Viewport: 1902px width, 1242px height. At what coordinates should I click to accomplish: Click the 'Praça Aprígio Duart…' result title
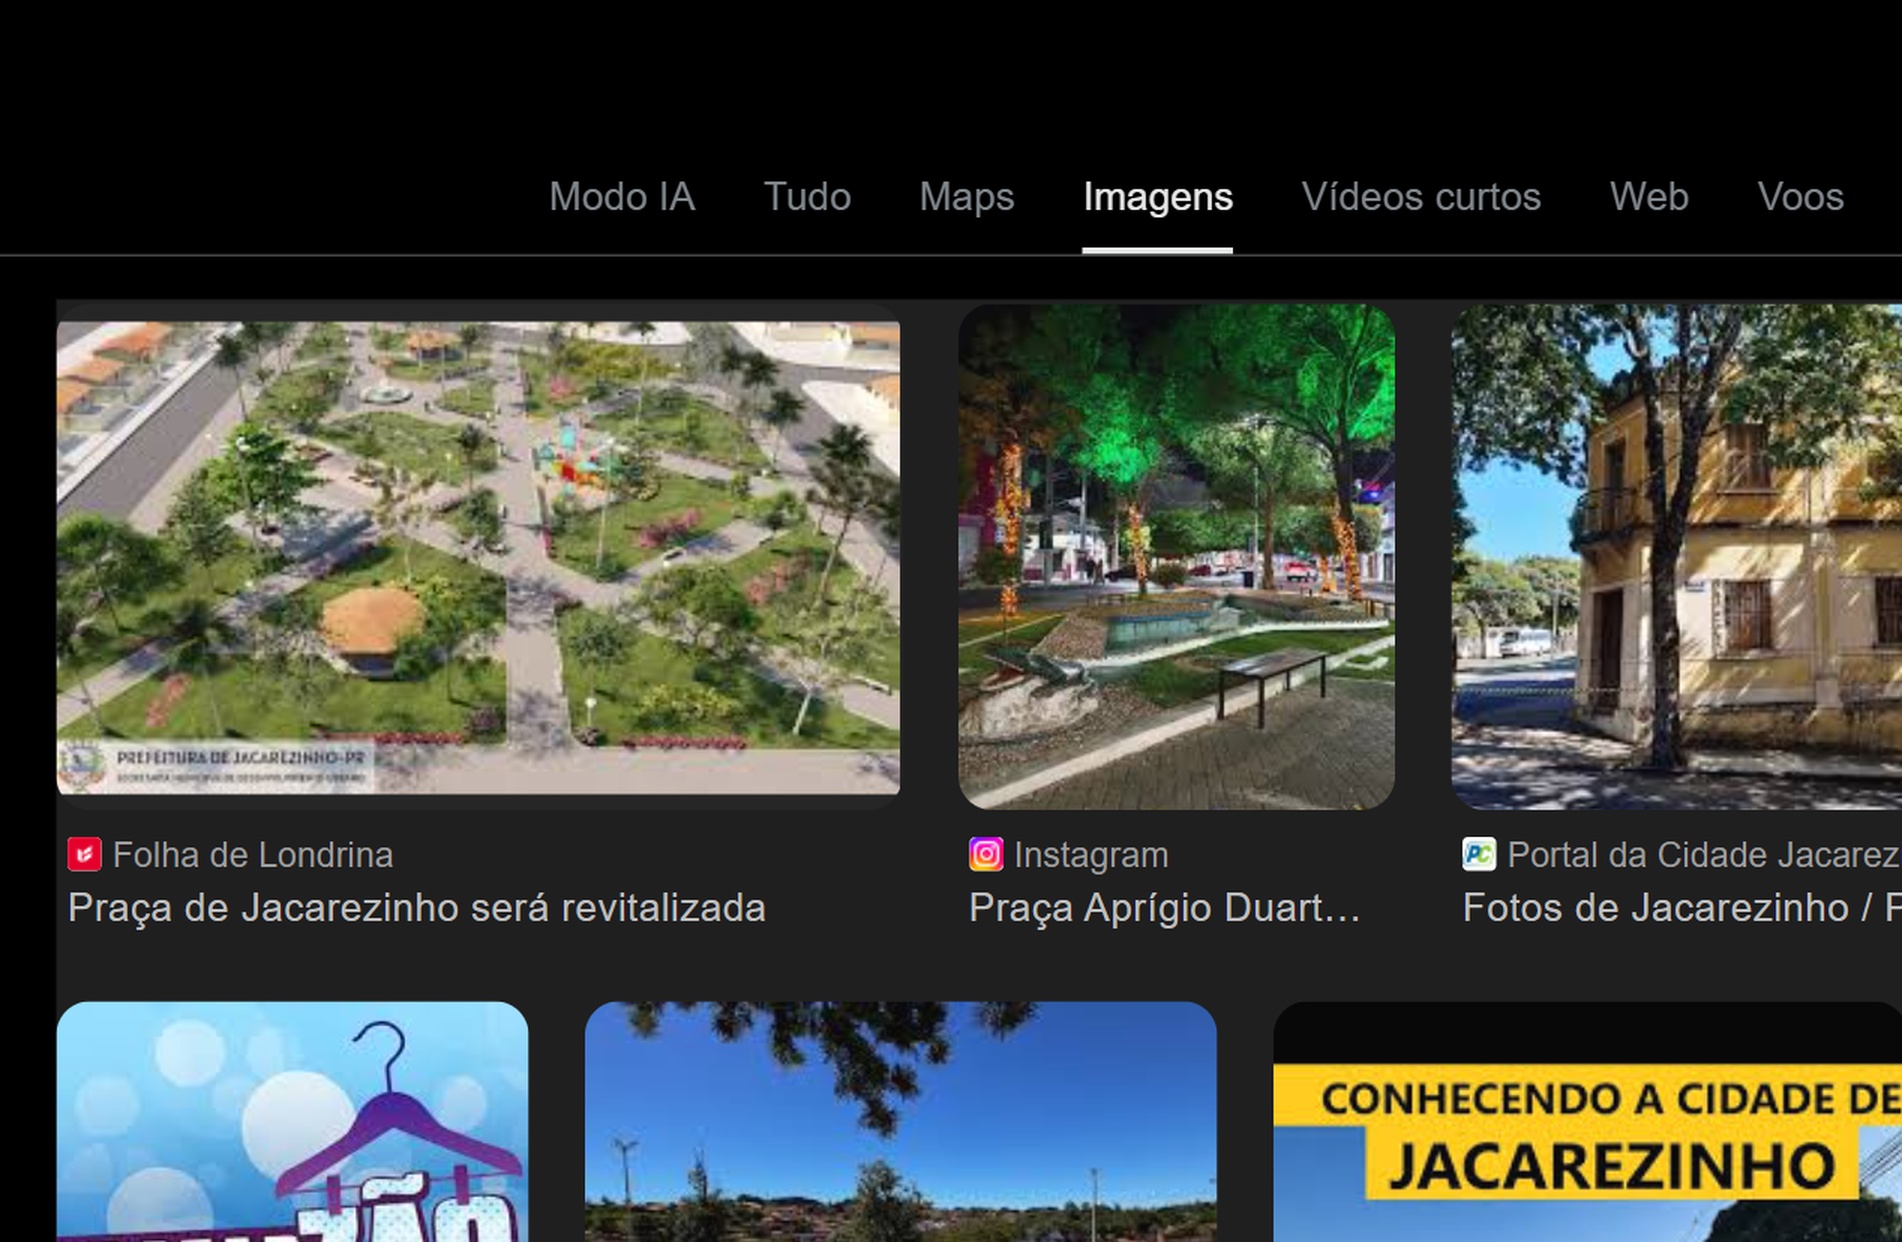(1164, 908)
